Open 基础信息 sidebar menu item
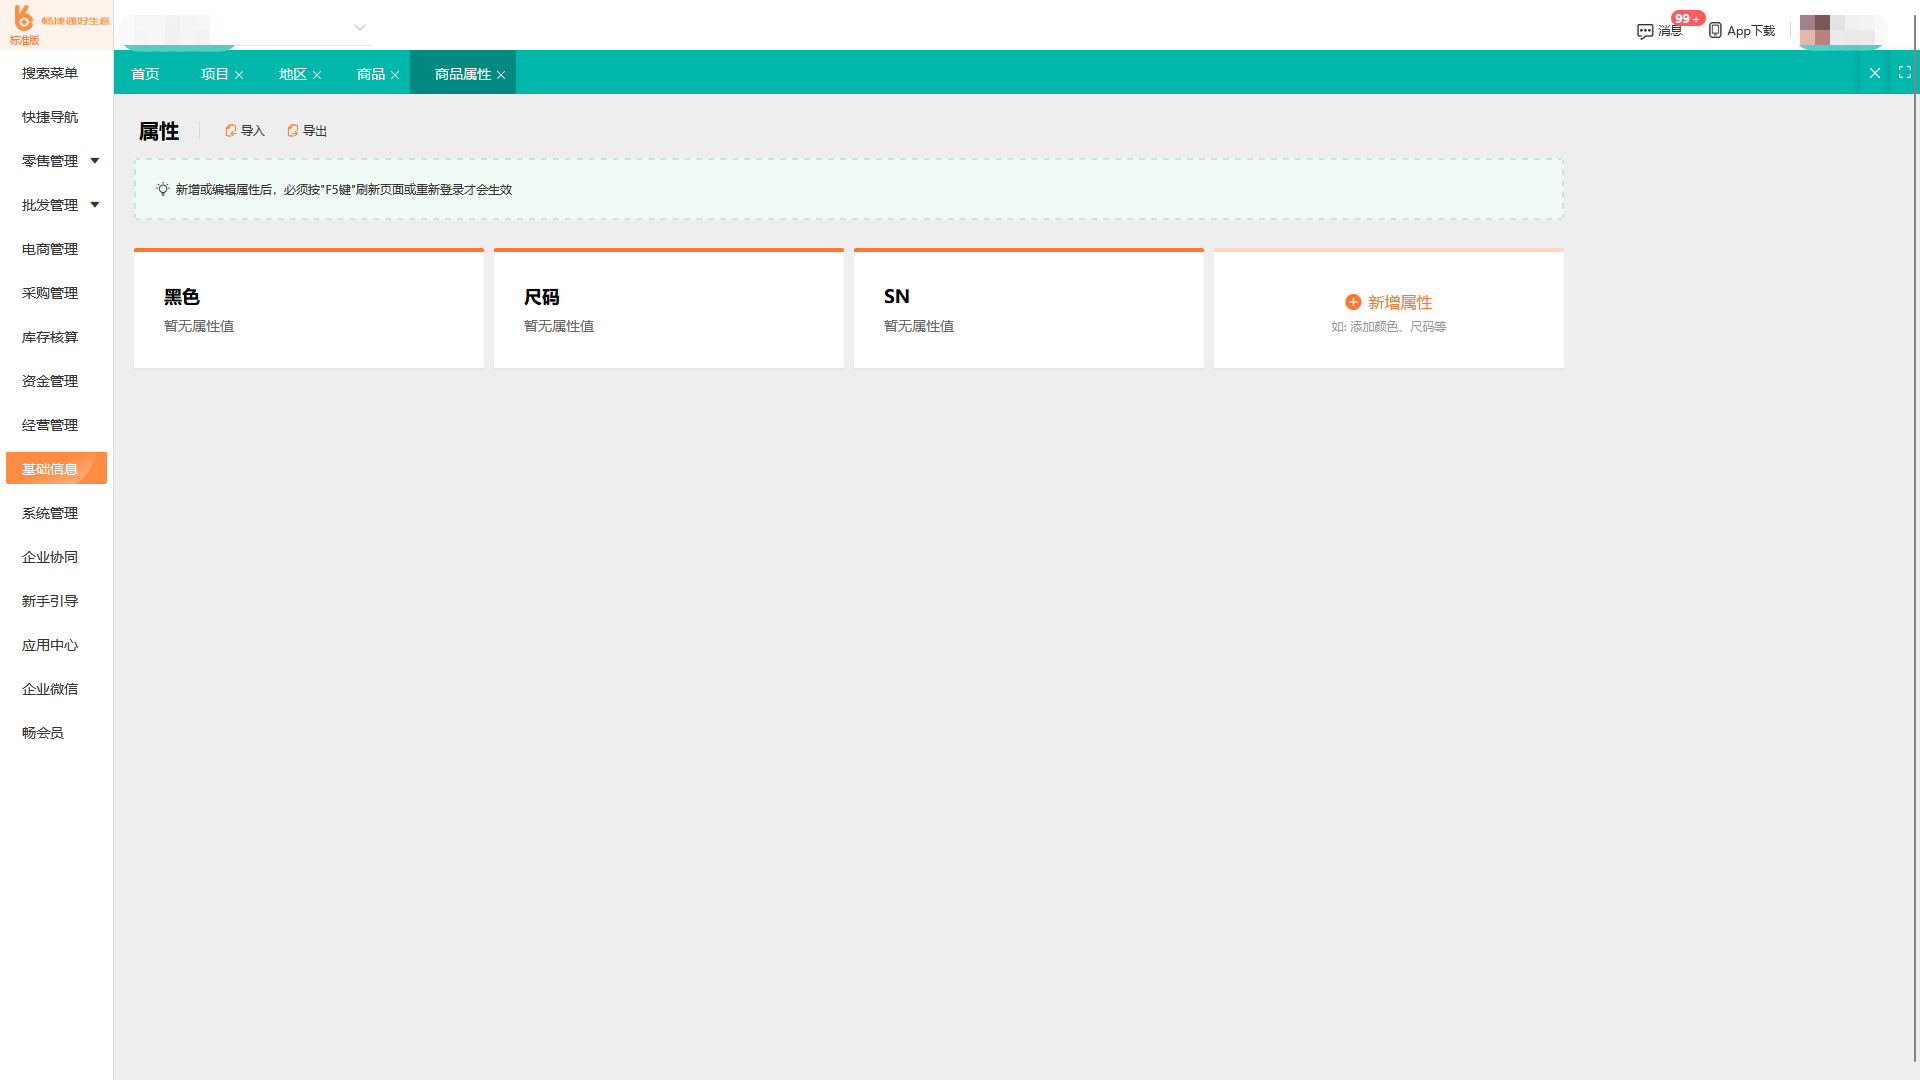Image resolution: width=1920 pixels, height=1080 pixels. click(54, 468)
